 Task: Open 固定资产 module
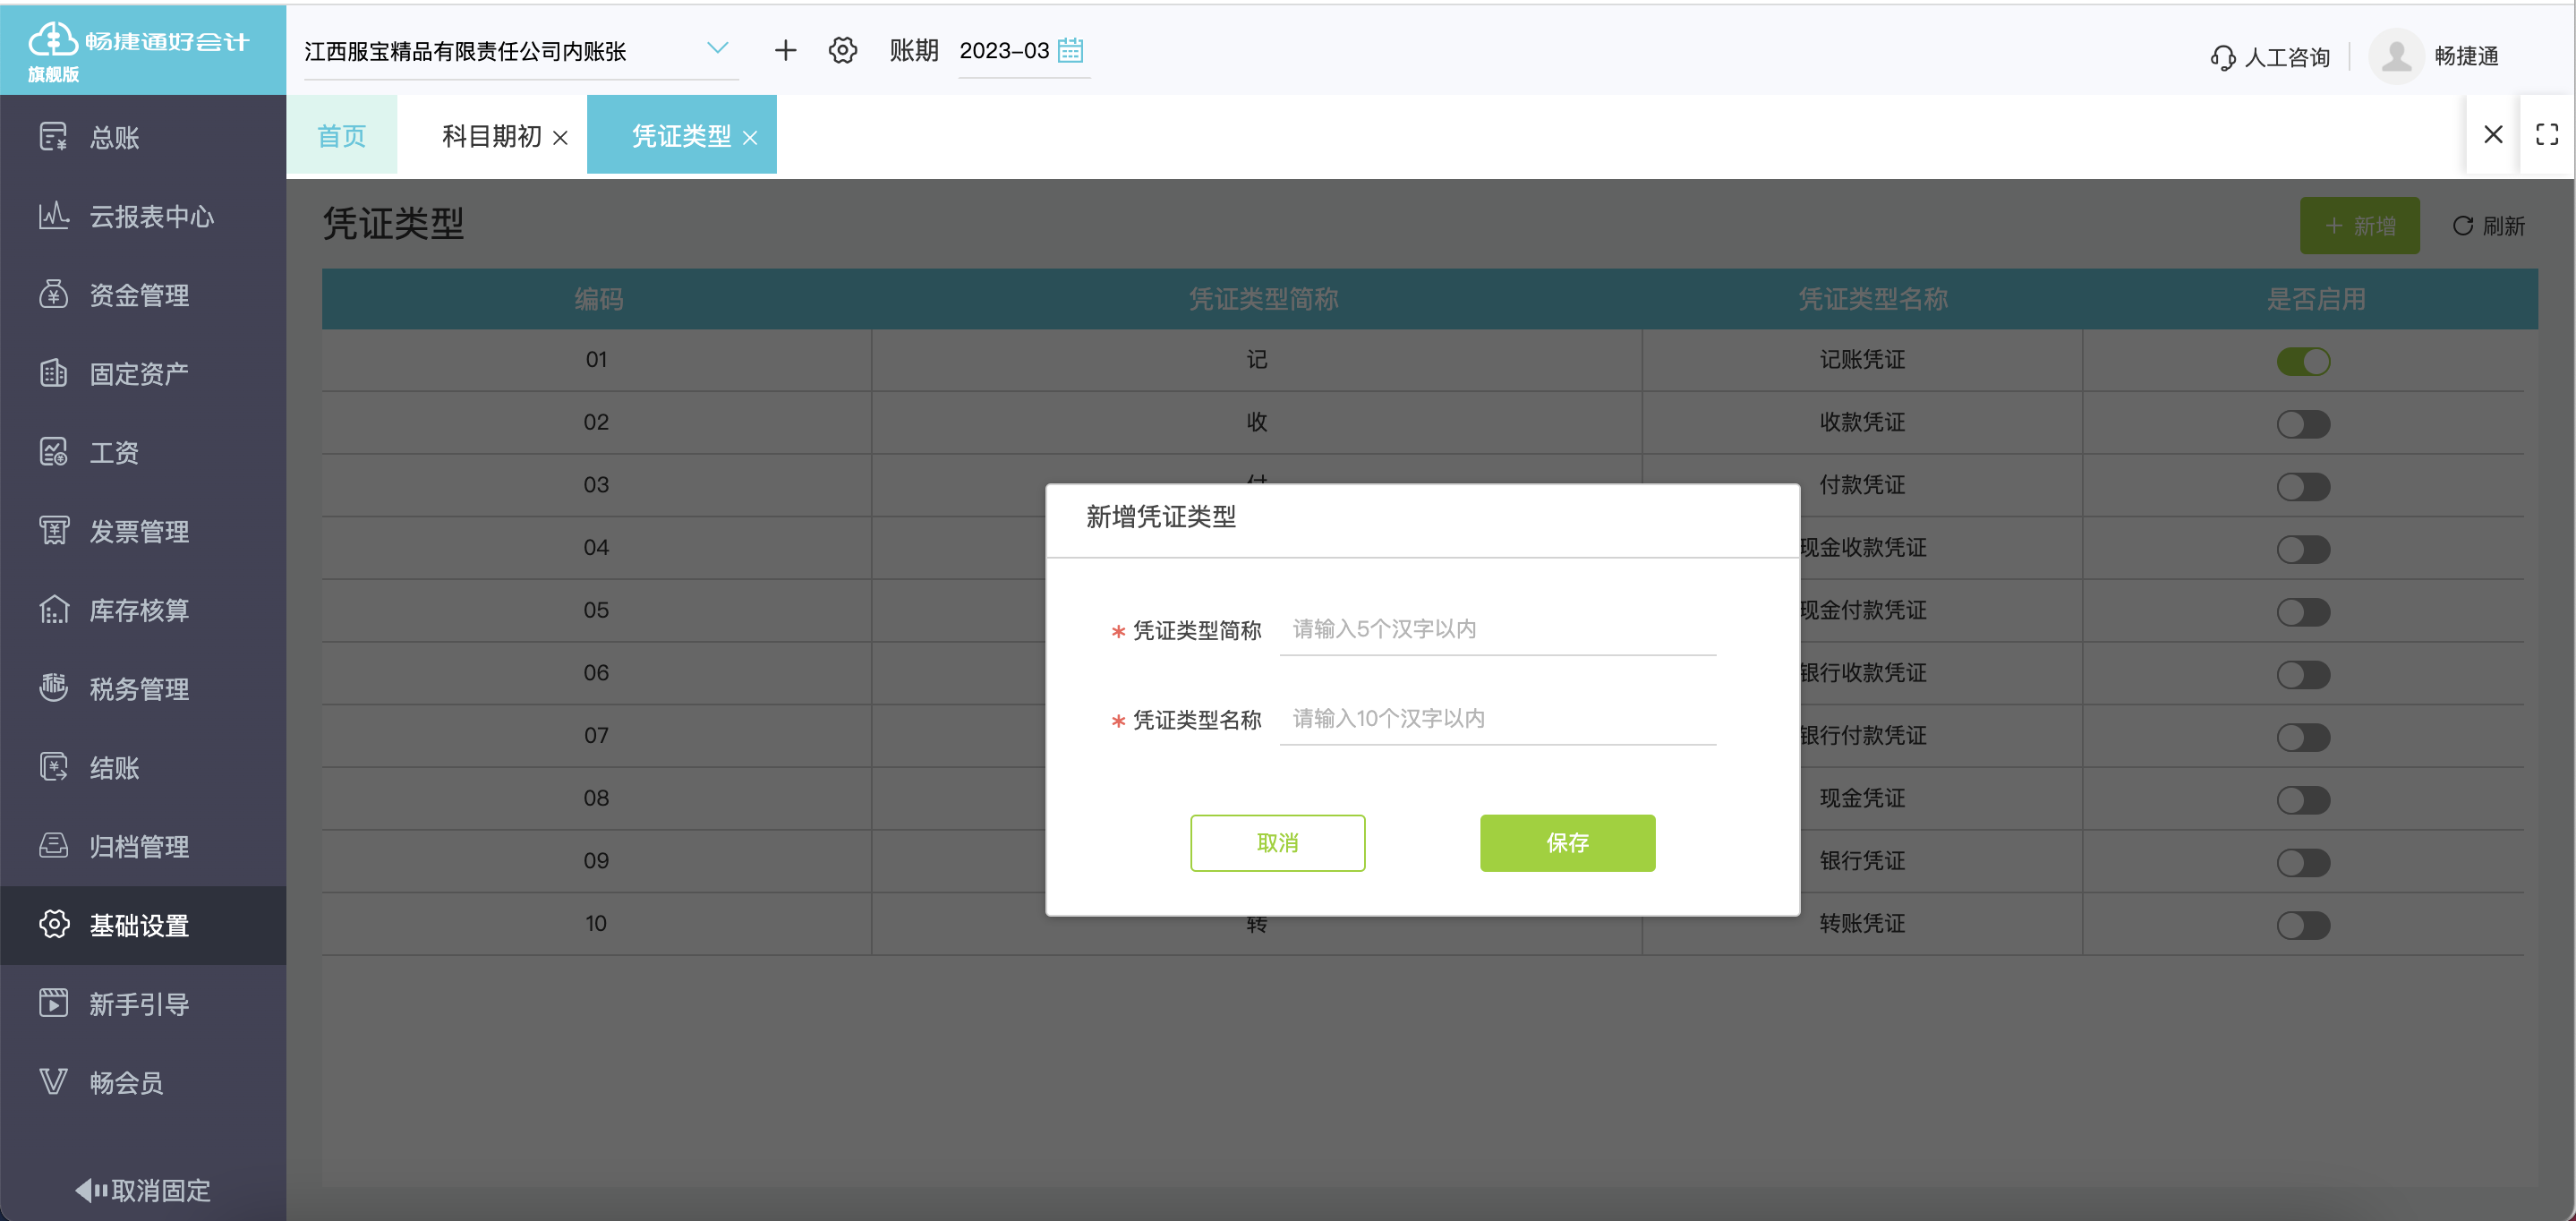tap(140, 375)
